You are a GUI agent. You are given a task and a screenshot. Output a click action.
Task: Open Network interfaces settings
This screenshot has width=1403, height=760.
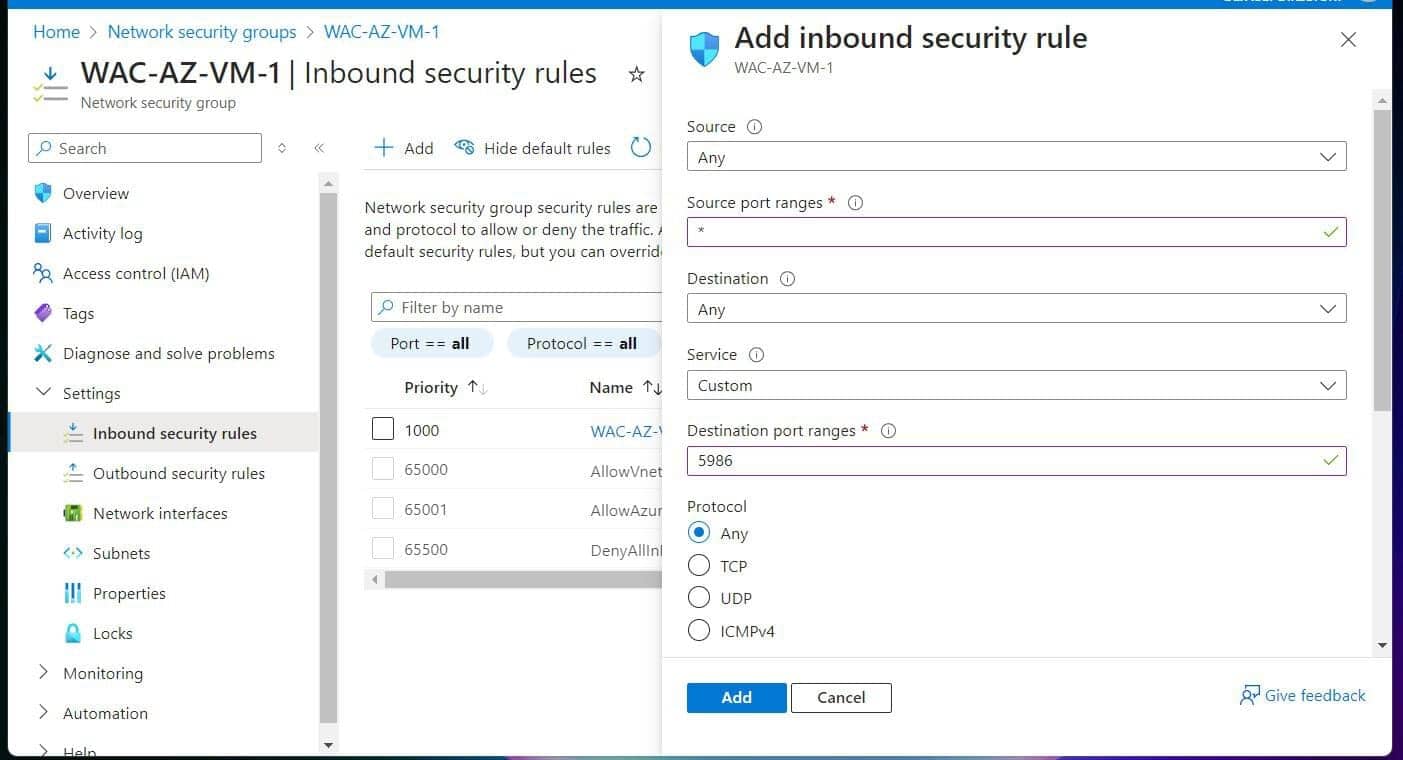pyautogui.click(x=159, y=513)
